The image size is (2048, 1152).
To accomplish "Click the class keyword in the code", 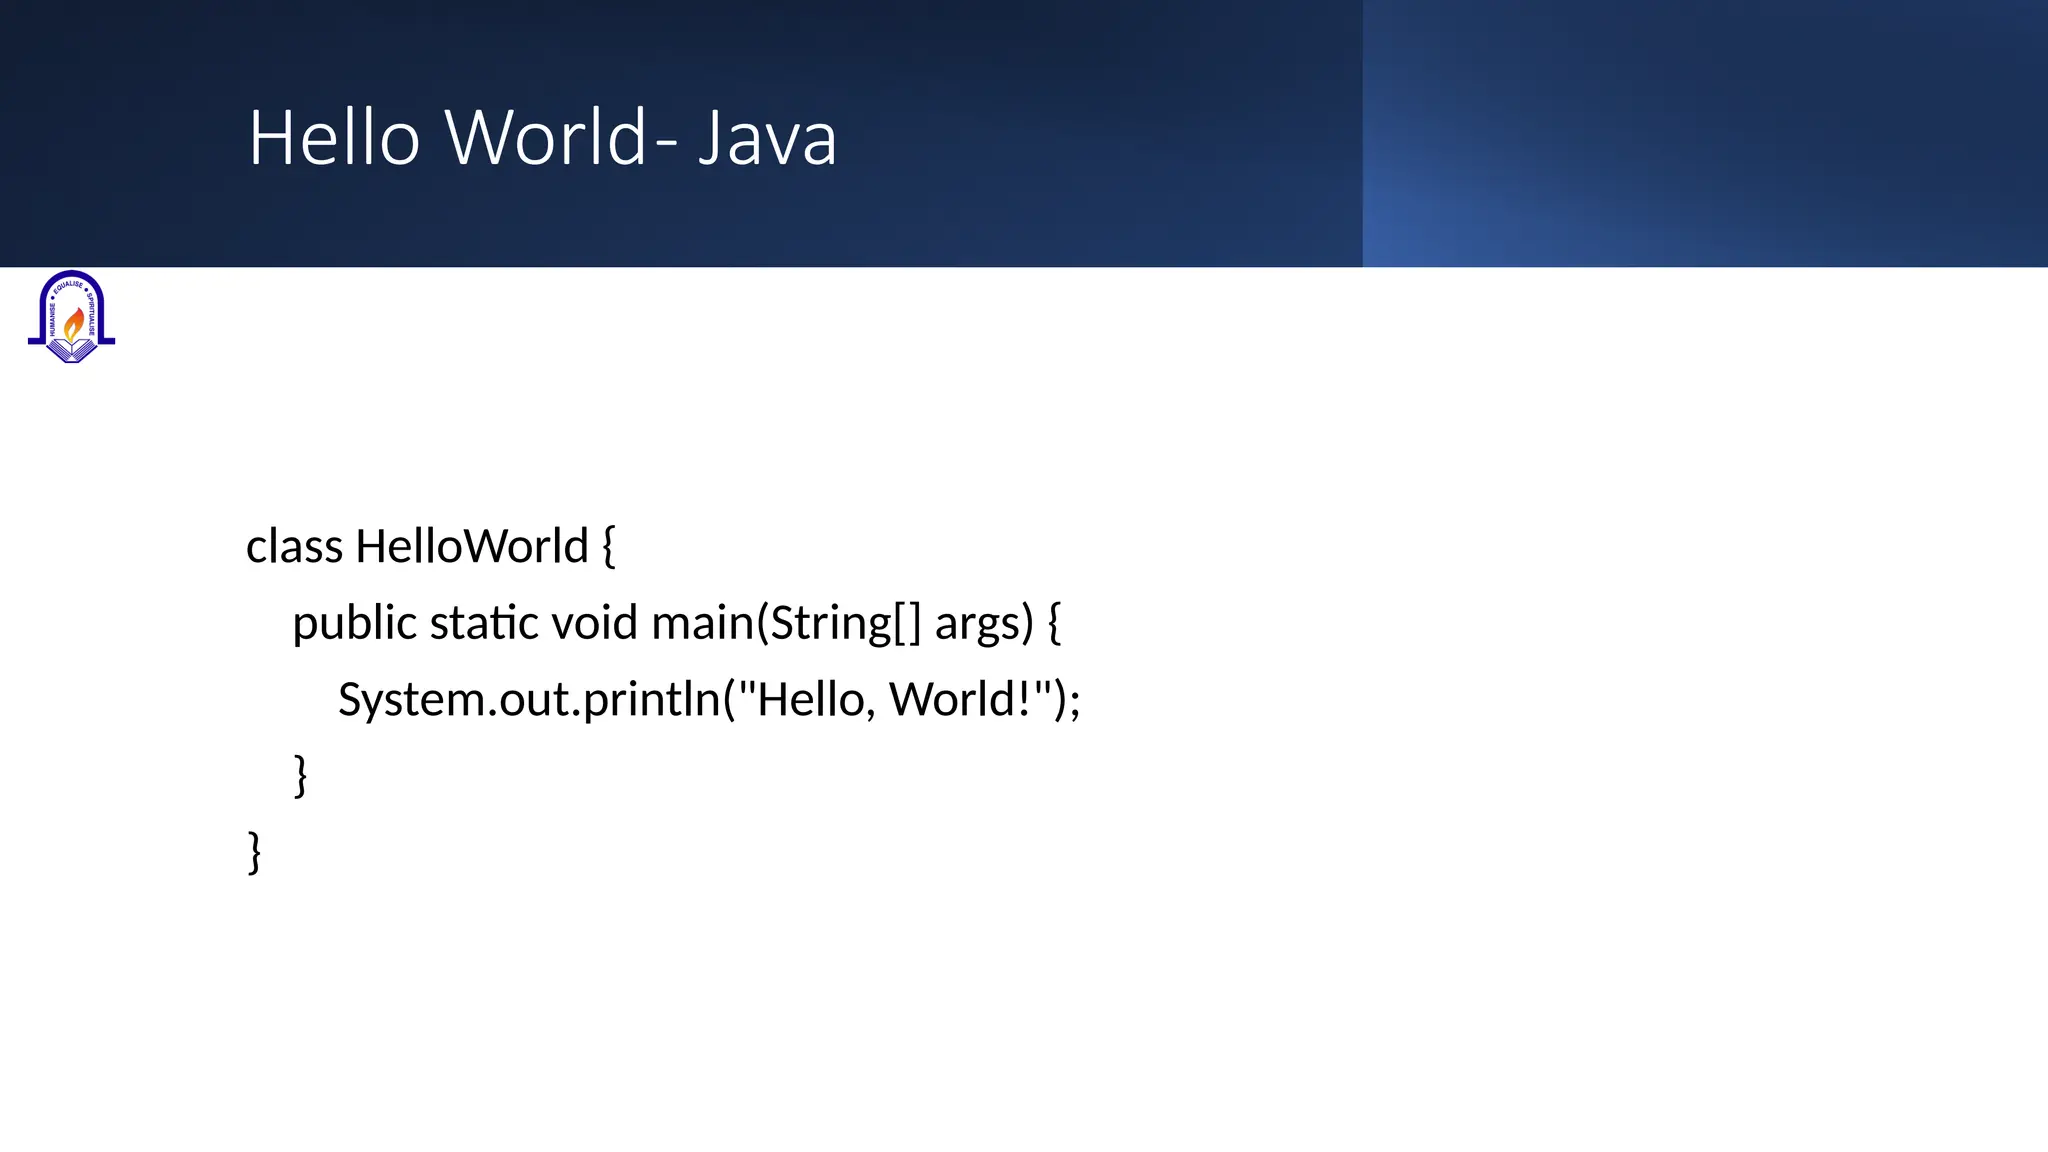I will (x=294, y=546).
